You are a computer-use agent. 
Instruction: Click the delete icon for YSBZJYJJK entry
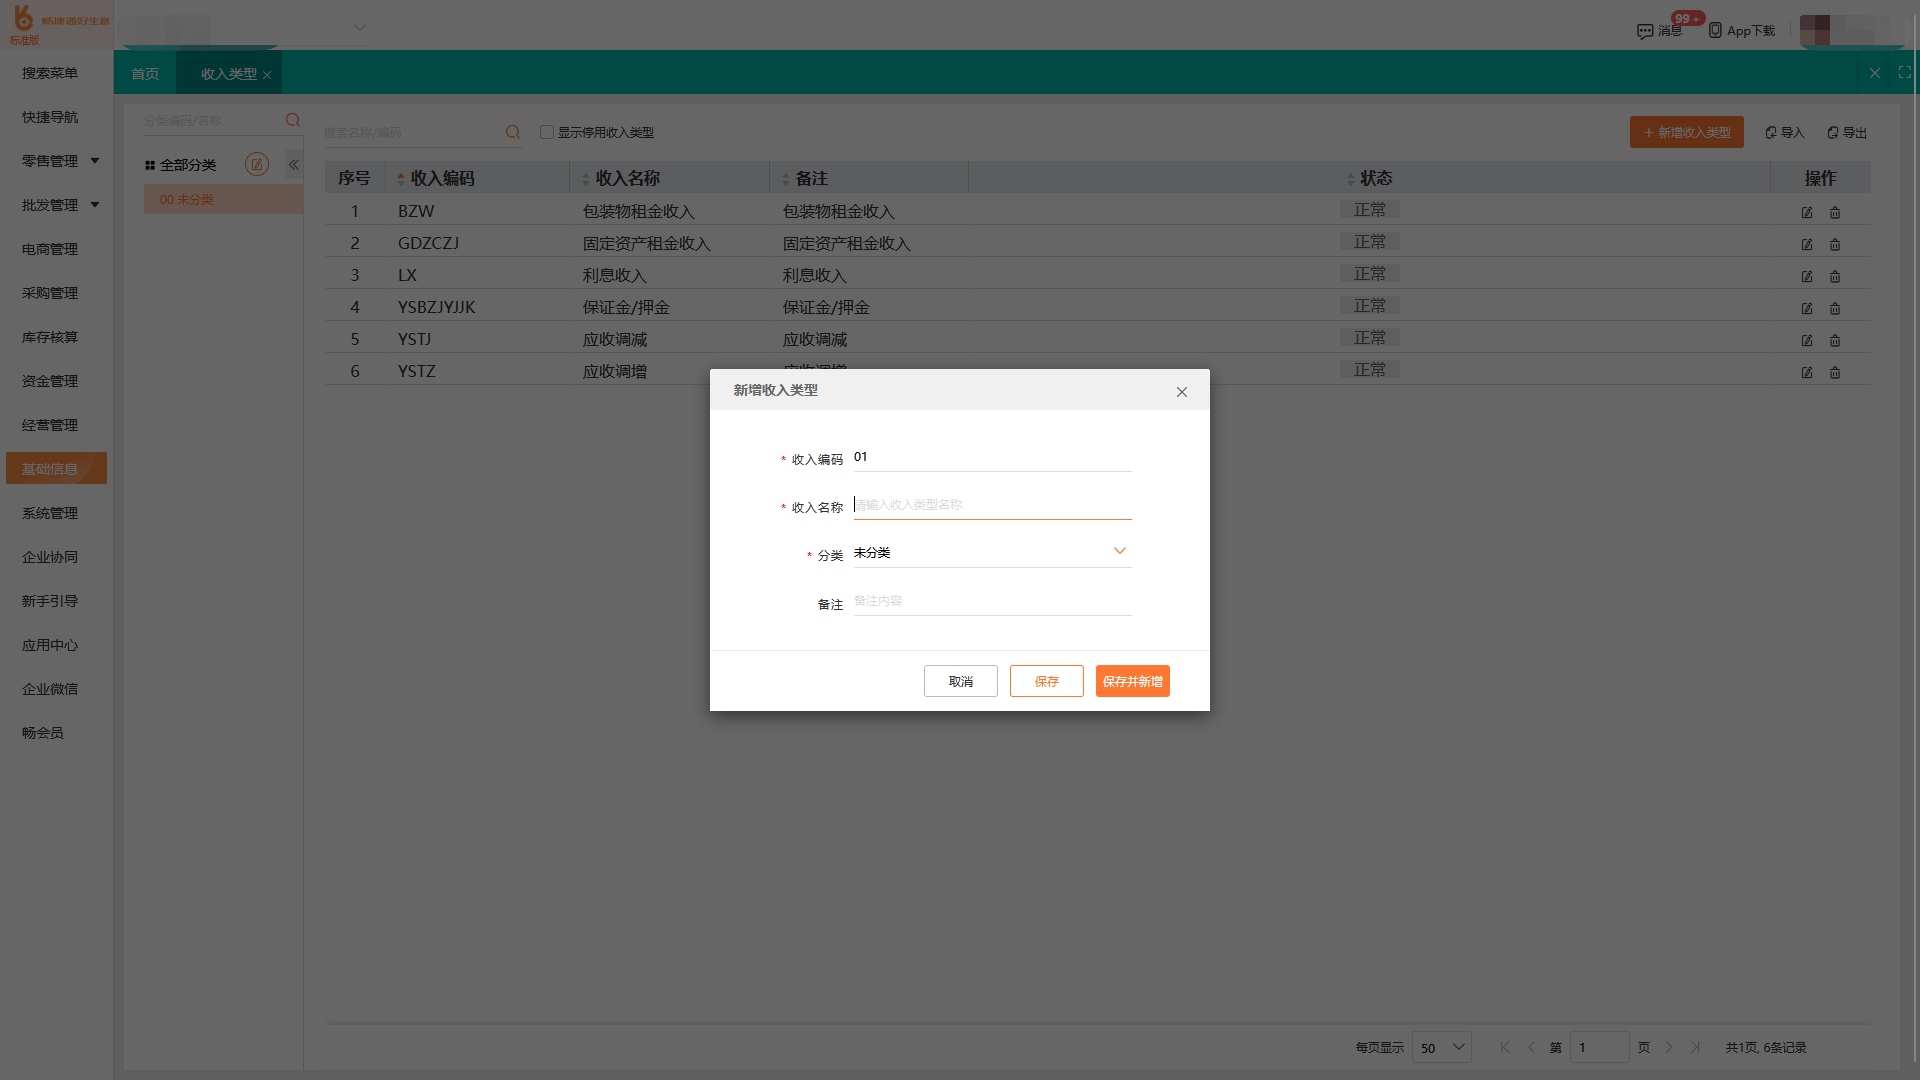pyautogui.click(x=1834, y=307)
